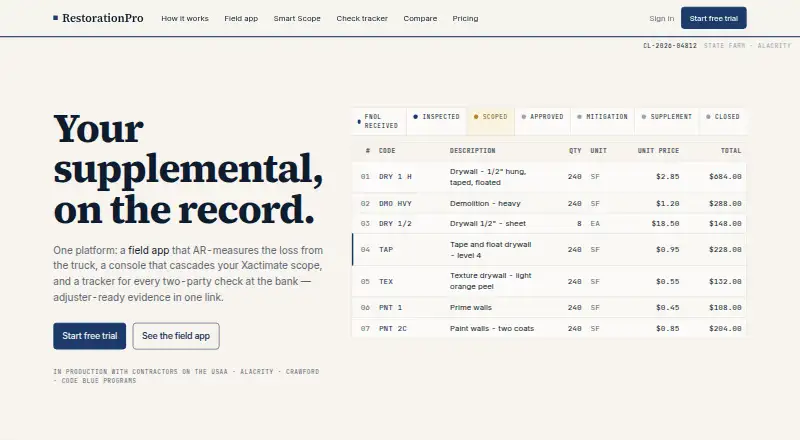The height and width of the screenshot is (440, 800).
Task: Switch to the Scoped status tab
Action: click(x=490, y=121)
